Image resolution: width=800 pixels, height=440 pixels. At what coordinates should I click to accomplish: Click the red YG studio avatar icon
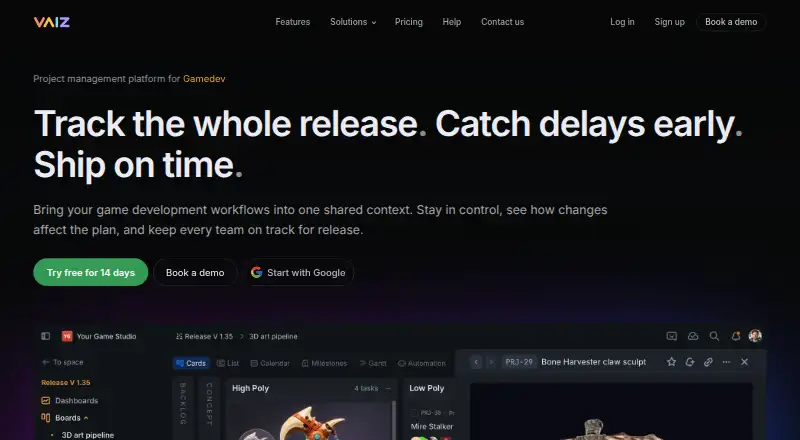(67, 336)
